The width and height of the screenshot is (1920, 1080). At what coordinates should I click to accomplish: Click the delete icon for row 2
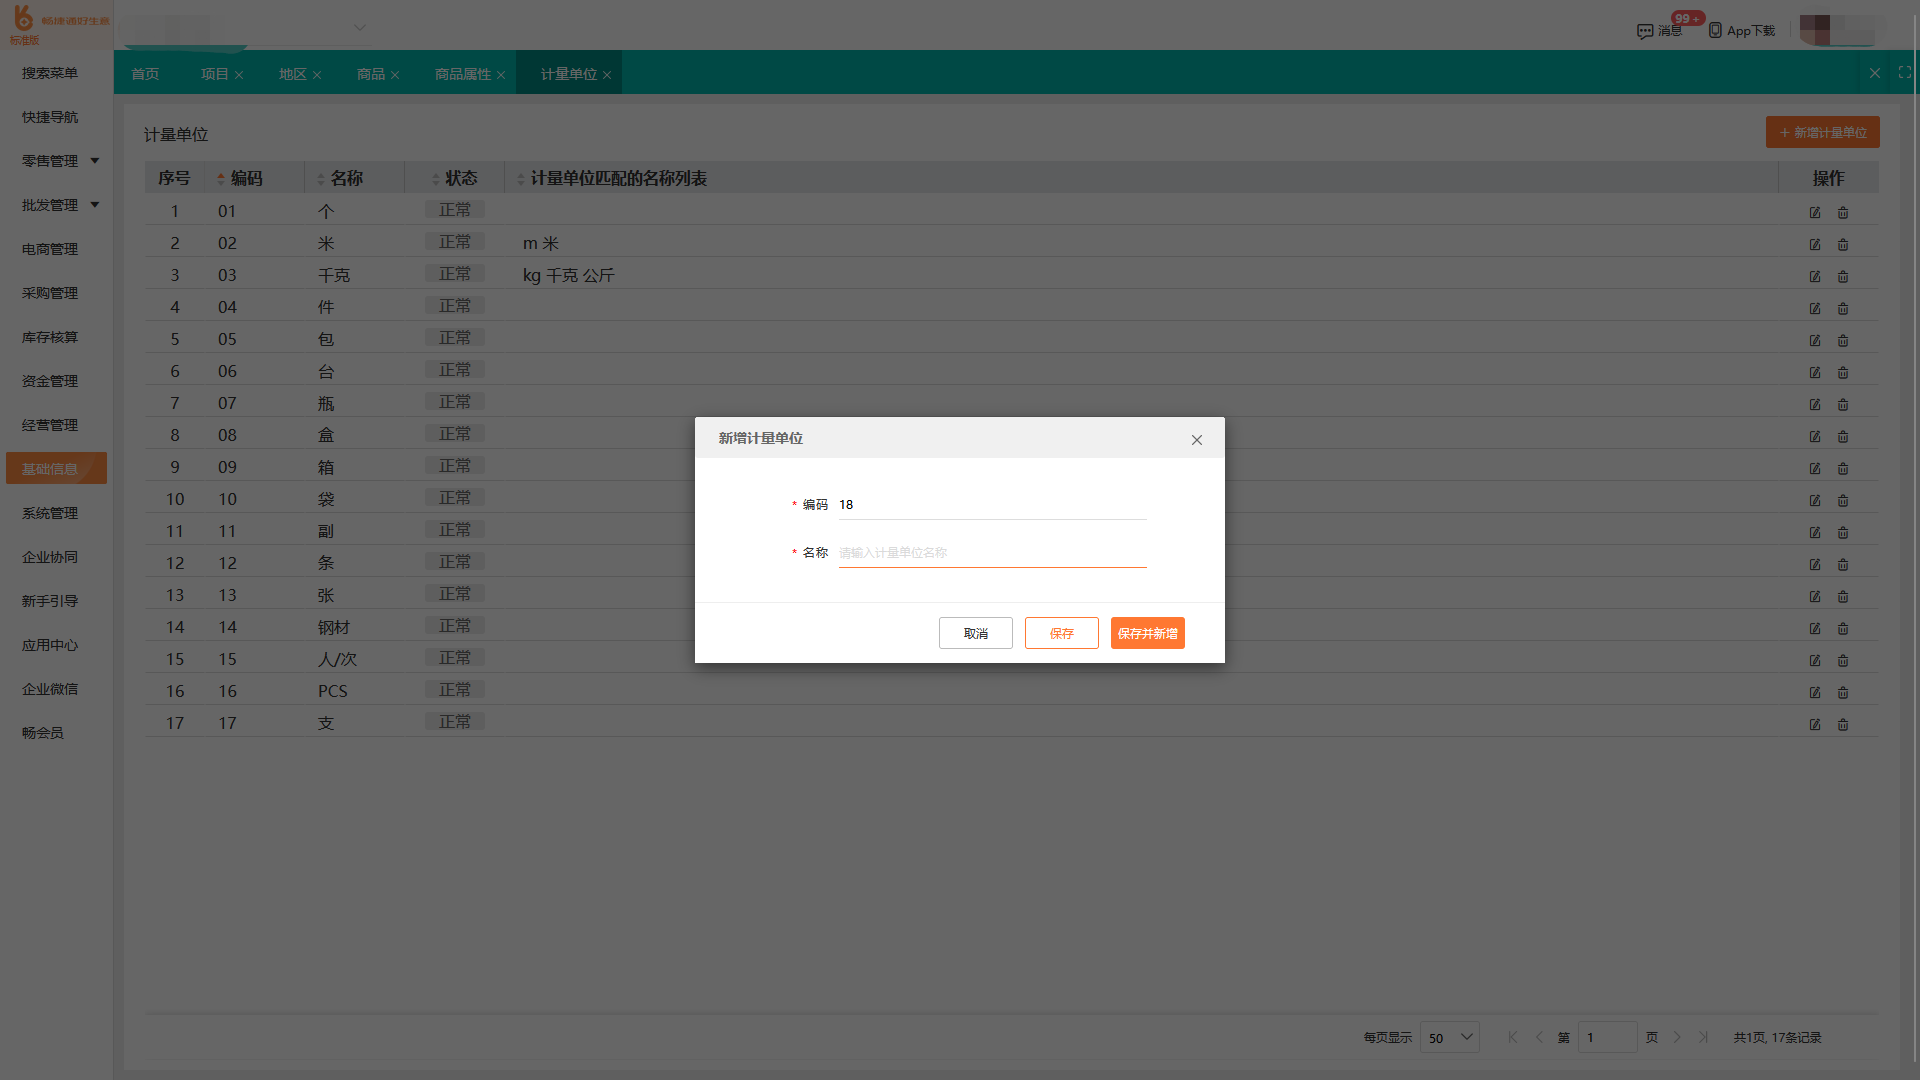[1844, 244]
